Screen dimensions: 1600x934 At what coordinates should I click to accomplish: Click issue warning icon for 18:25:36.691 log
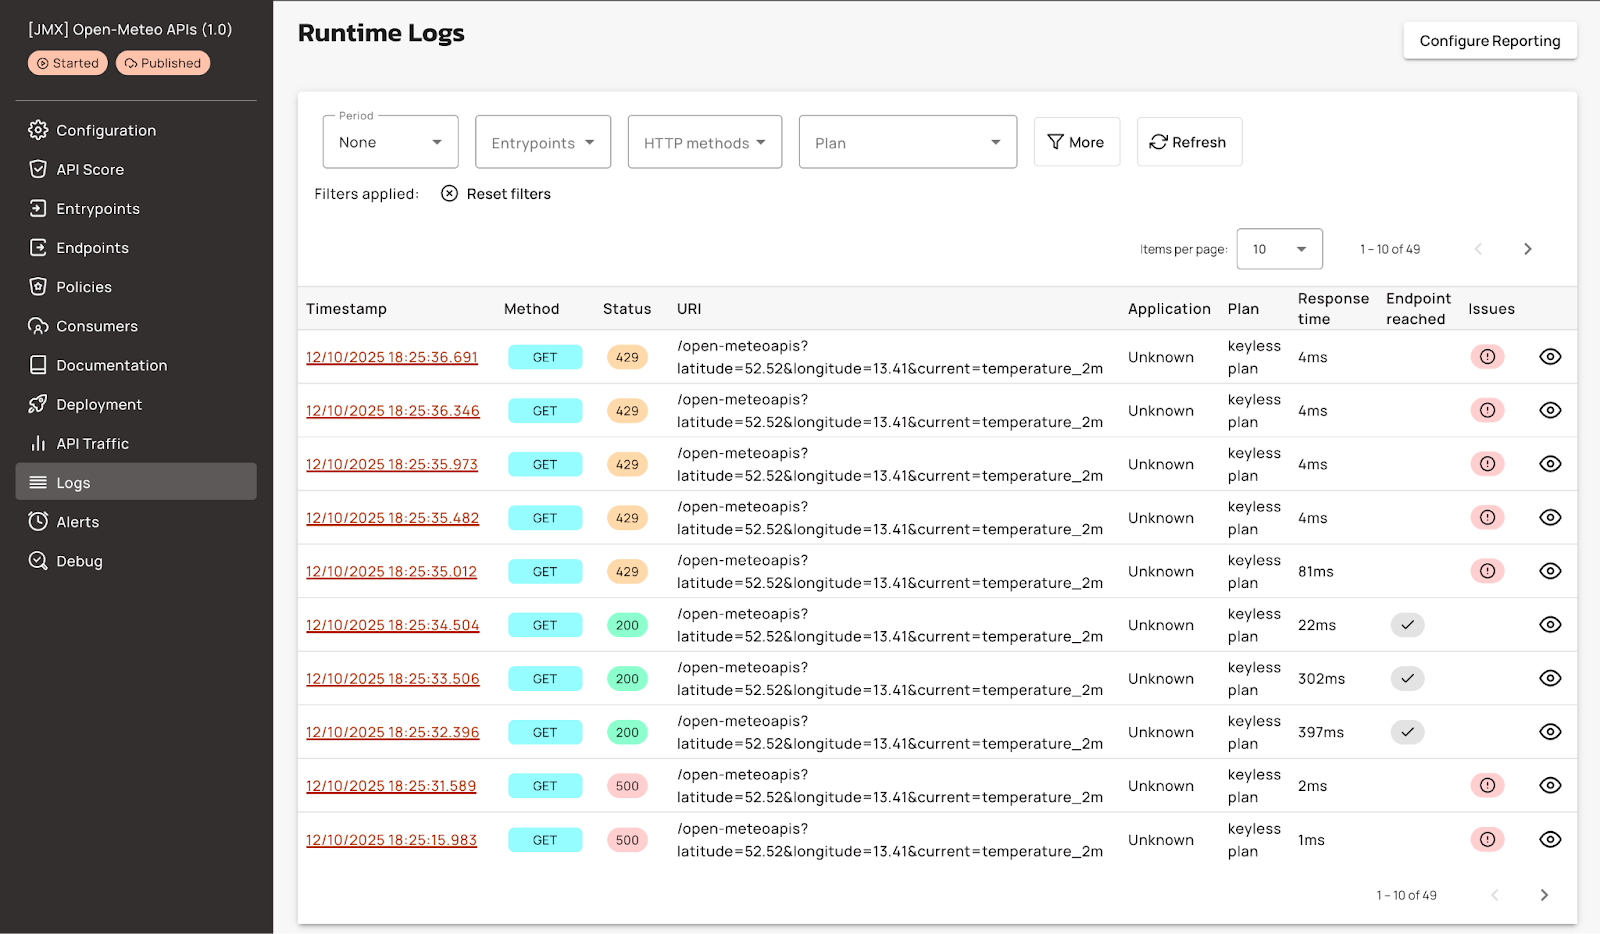click(1487, 357)
